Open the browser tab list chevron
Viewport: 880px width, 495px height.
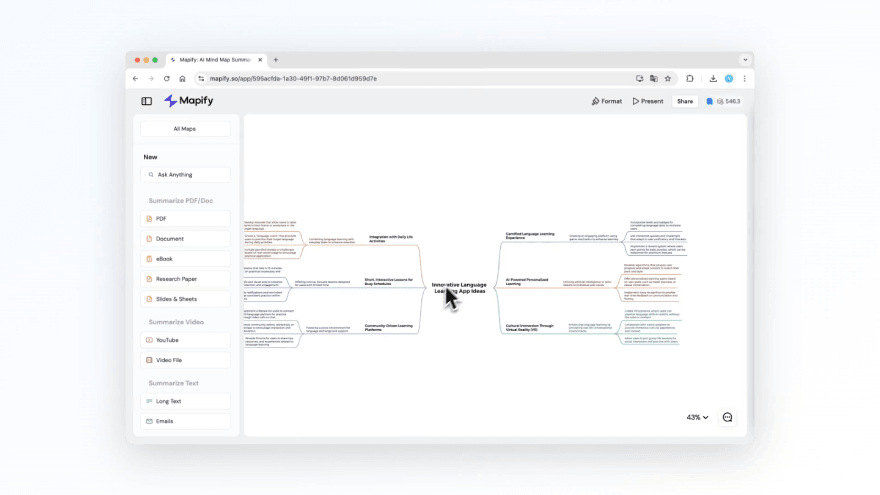click(x=745, y=60)
